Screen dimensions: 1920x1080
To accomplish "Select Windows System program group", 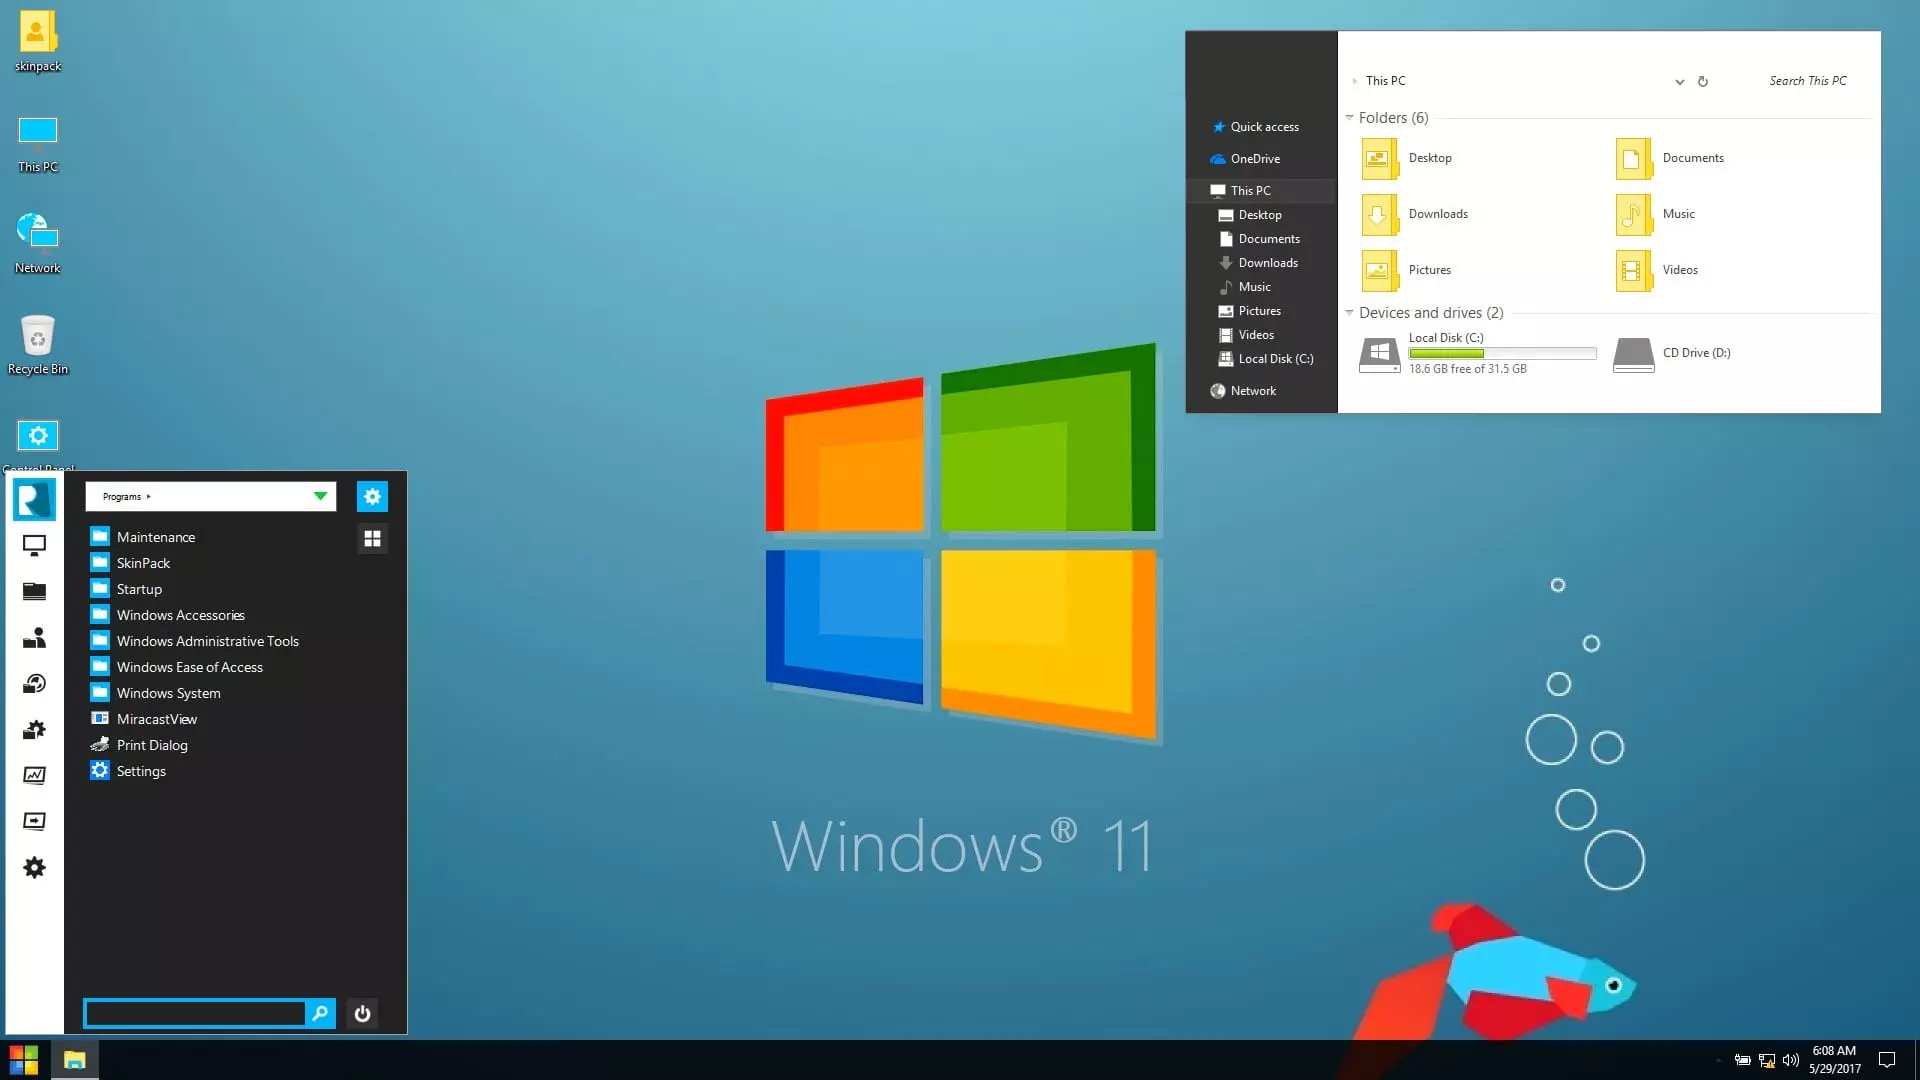I will click(167, 692).
